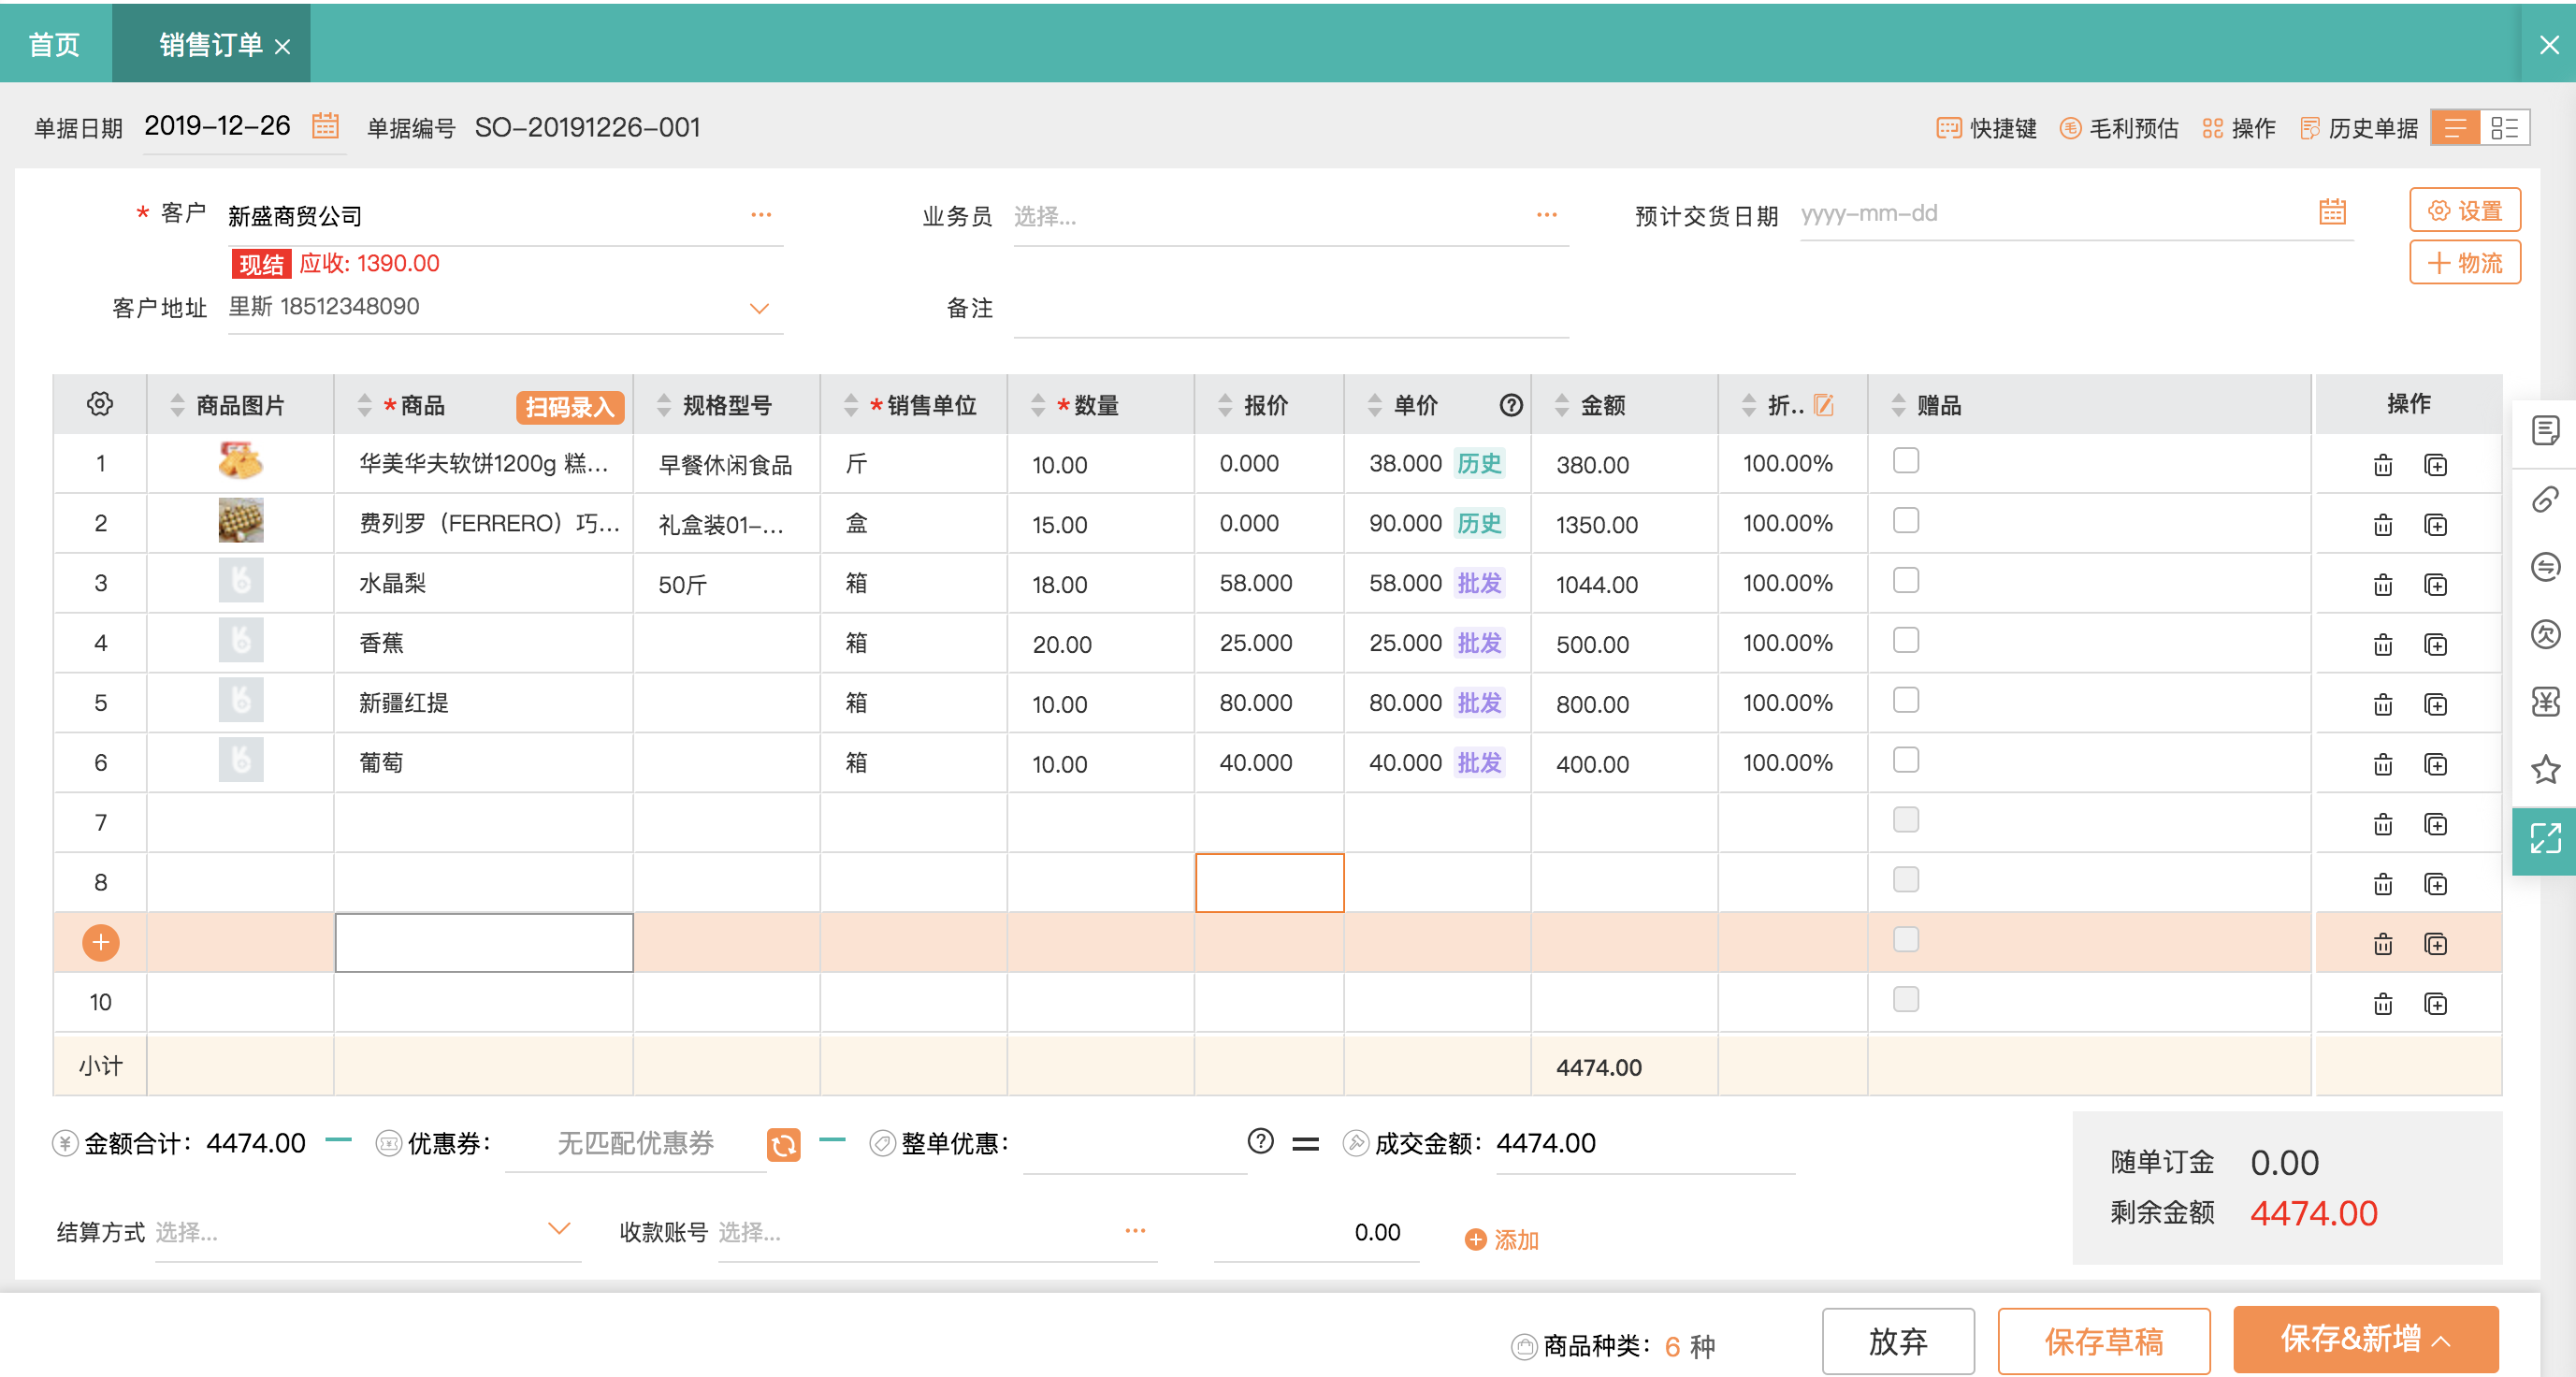Image resolution: width=2576 pixels, height=1377 pixels.
Task: Toggle the 赠品 checkbox for row 5
Action: (1906, 701)
